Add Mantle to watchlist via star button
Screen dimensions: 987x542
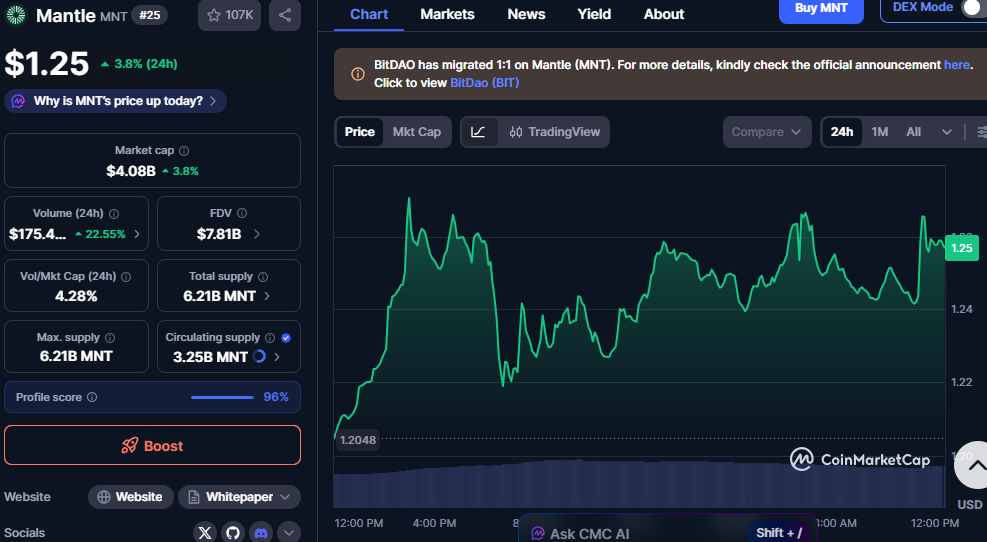pos(227,15)
